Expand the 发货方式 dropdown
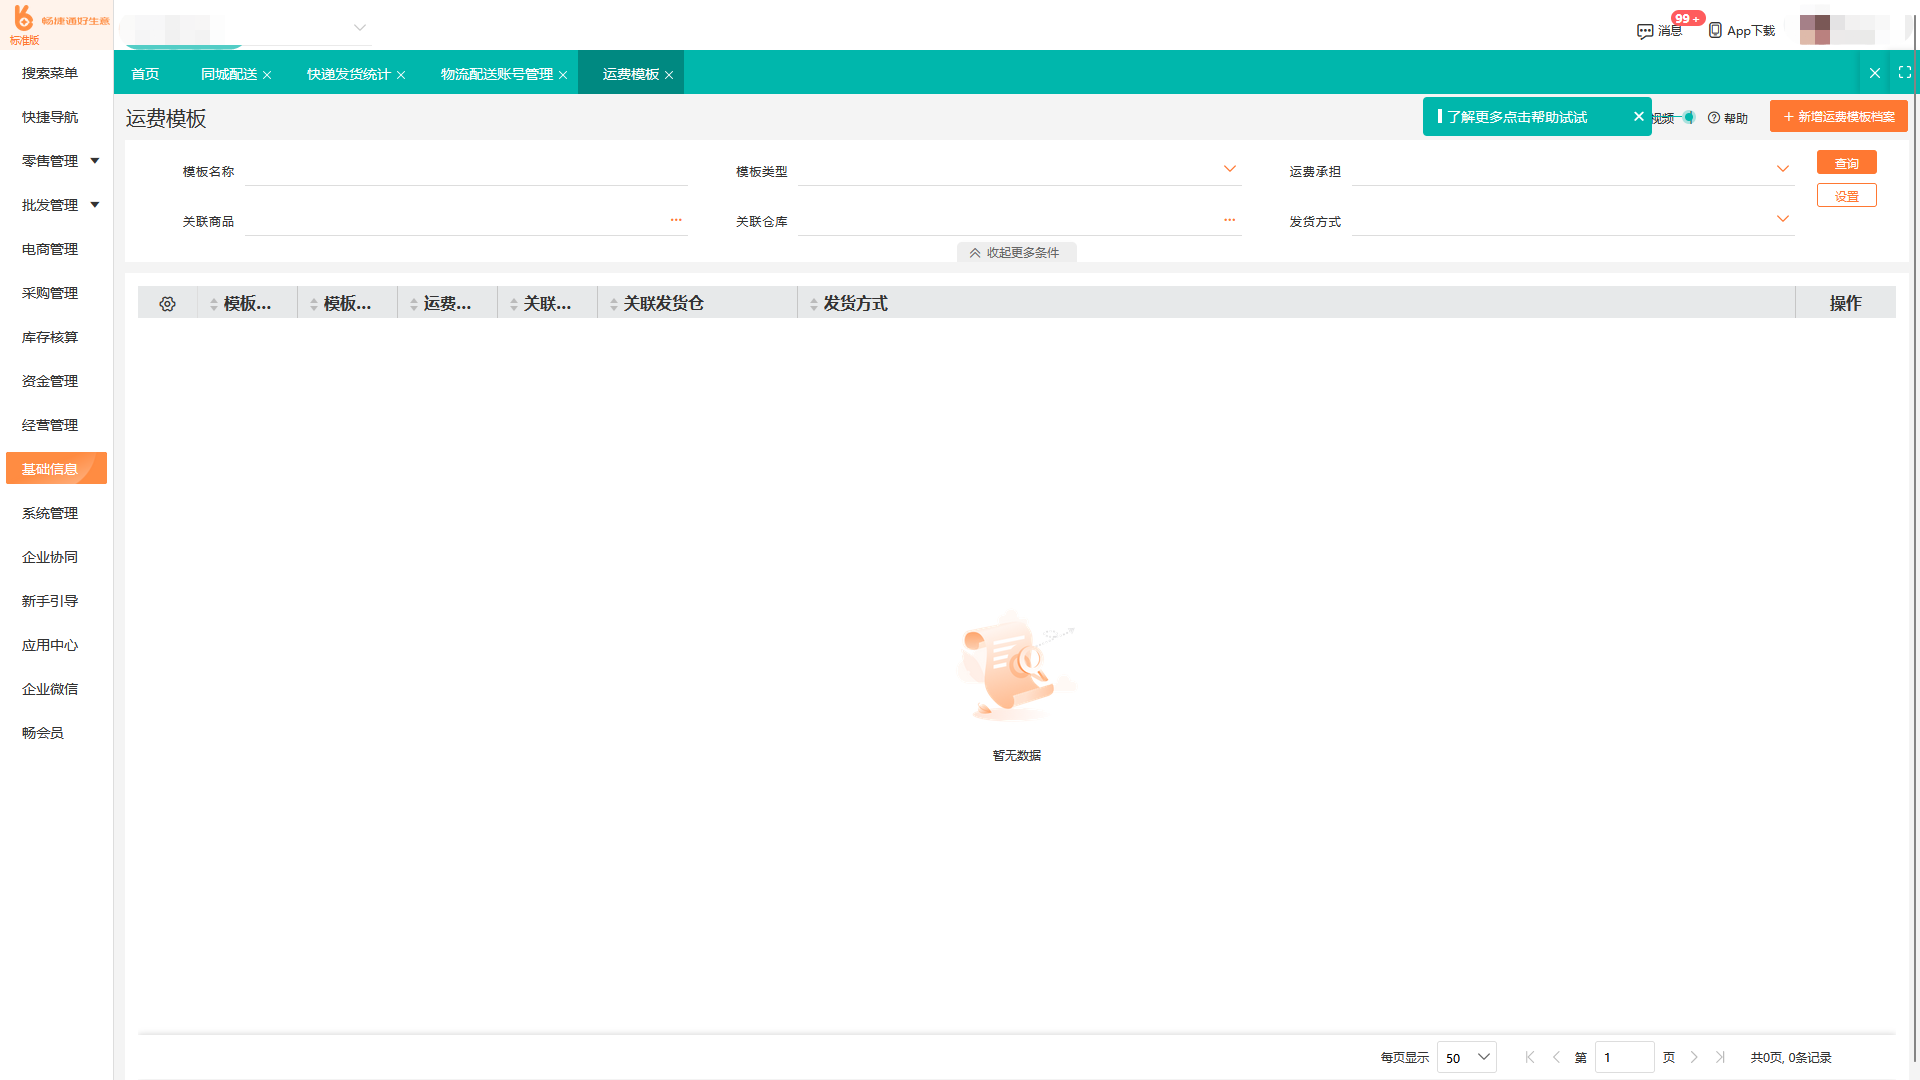1920x1080 pixels. [1785, 220]
